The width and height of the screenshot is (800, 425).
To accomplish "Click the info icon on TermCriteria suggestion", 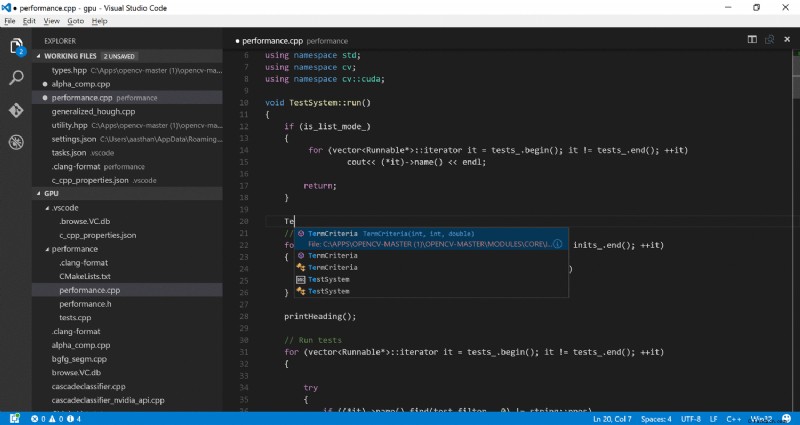I will (x=558, y=243).
